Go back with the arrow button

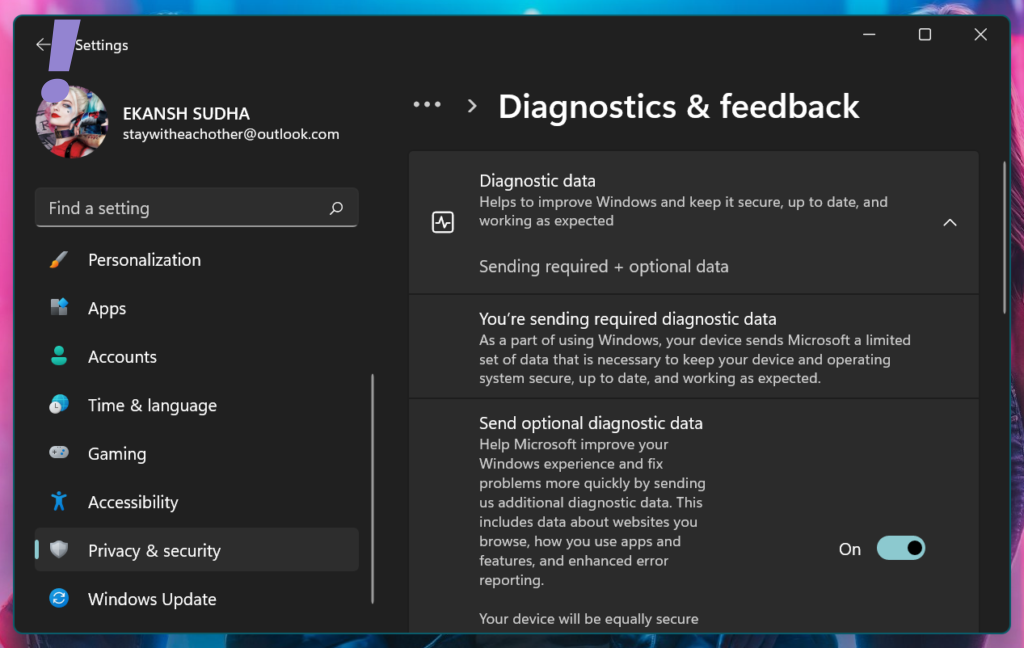click(x=43, y=45)
